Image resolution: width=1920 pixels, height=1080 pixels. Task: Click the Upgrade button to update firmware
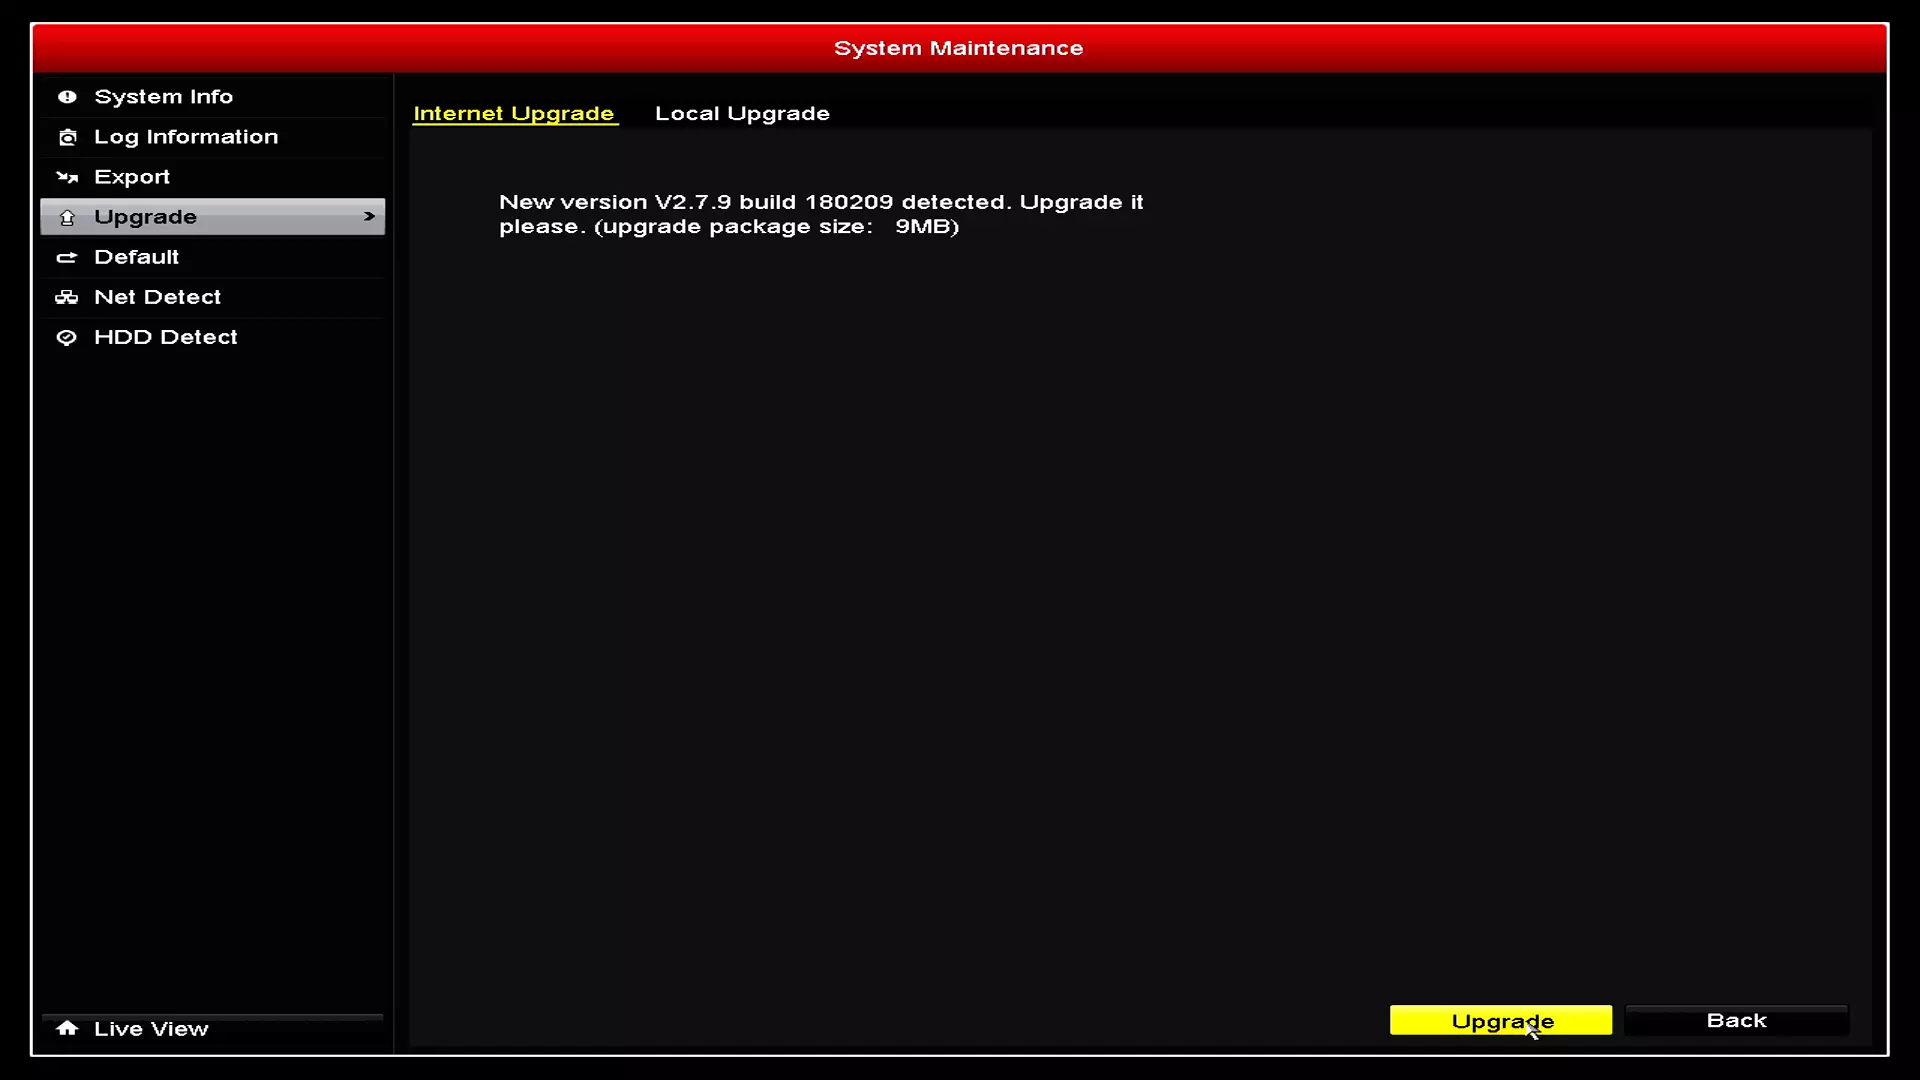1503,1019
